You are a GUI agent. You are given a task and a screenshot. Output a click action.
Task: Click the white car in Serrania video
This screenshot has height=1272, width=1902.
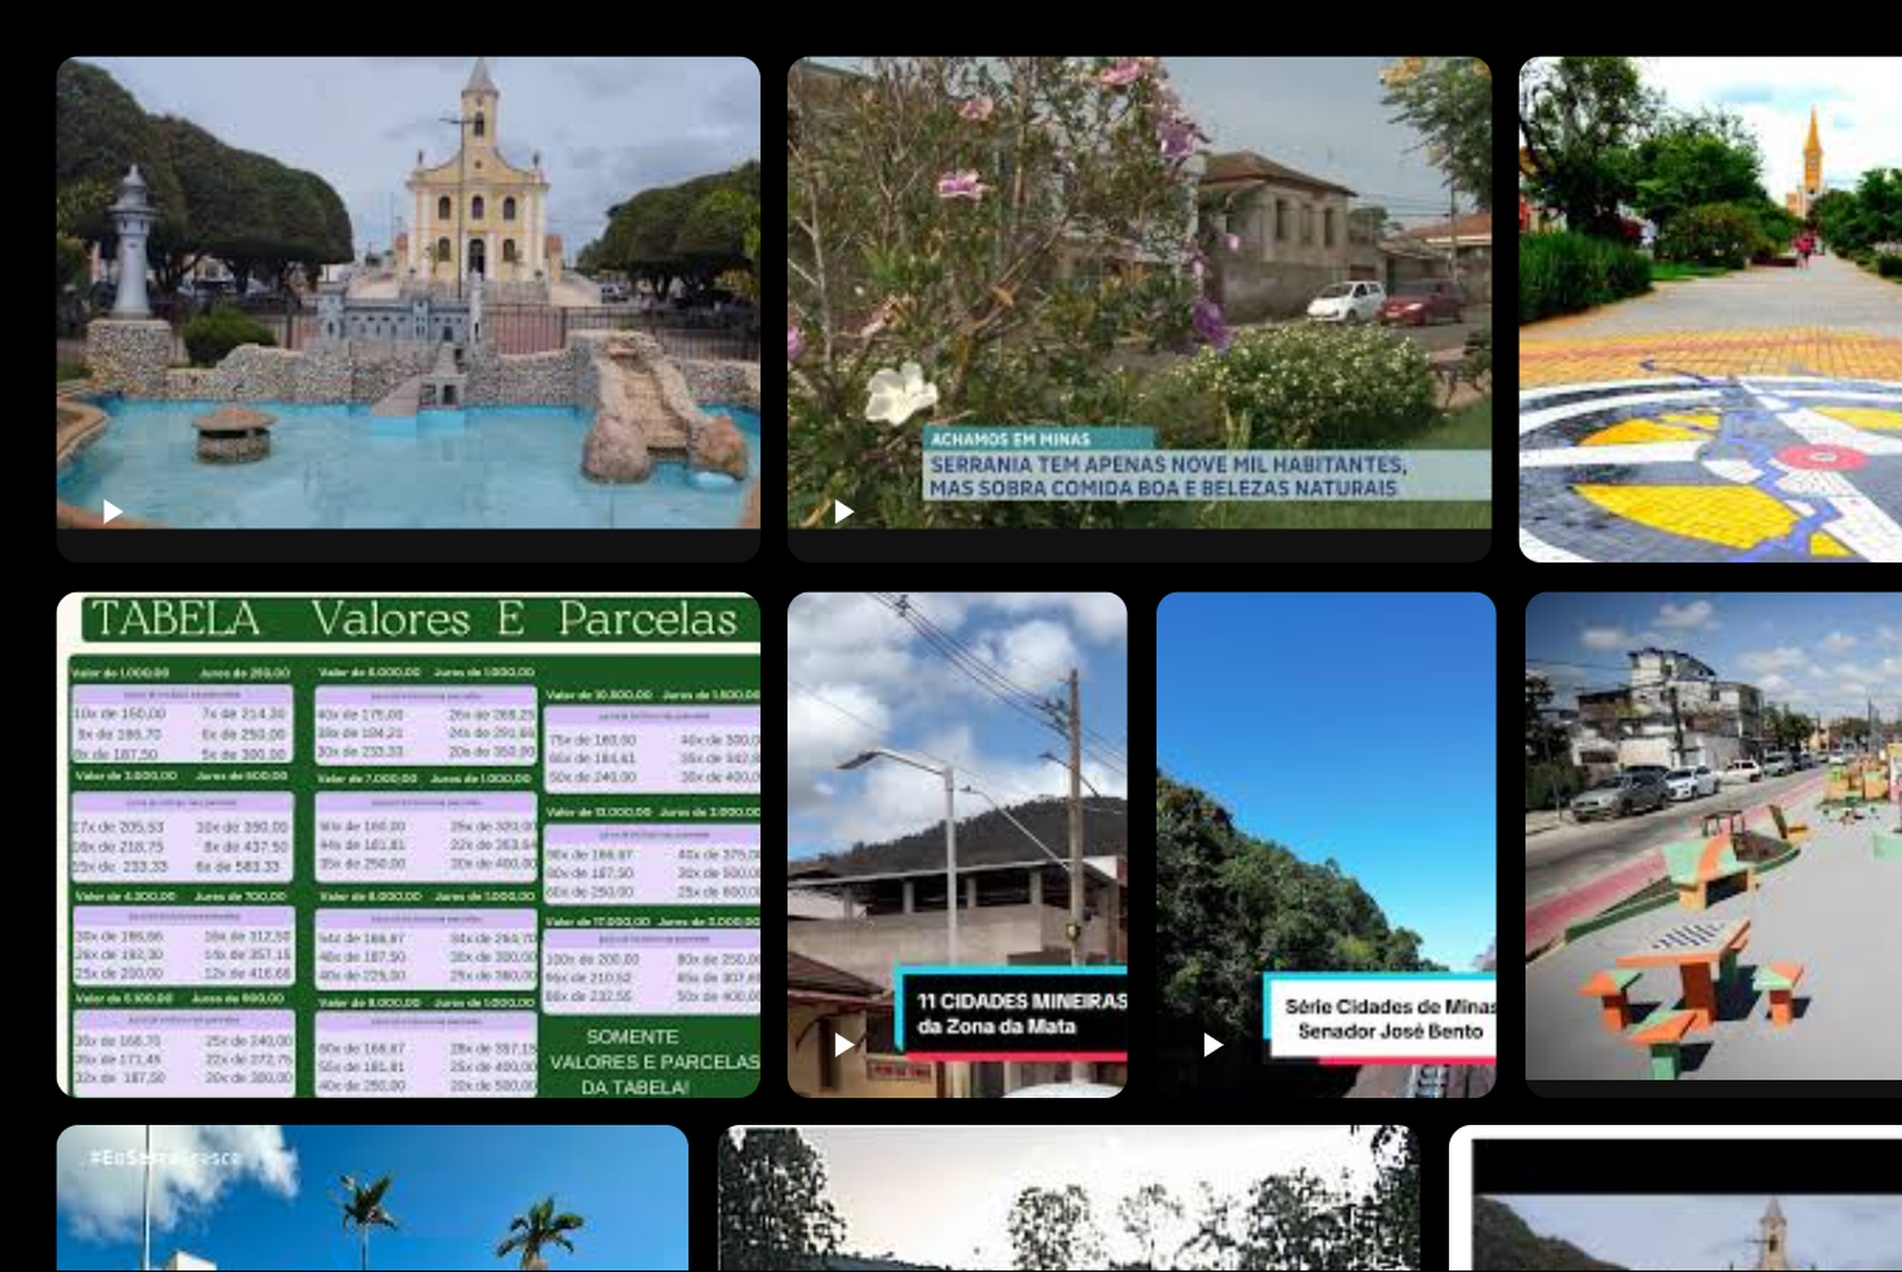point(1346,301)
